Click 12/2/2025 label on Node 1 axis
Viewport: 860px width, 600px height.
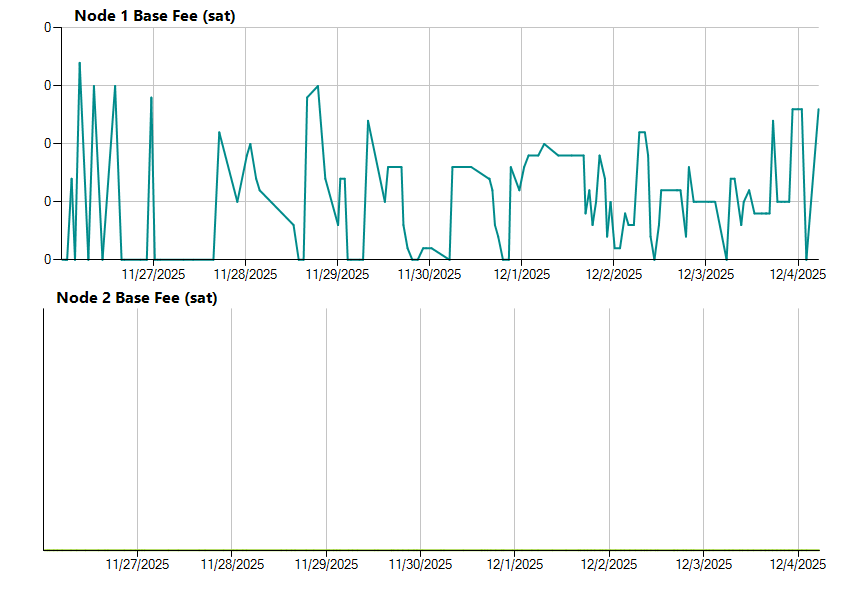(x=613, y=274)
